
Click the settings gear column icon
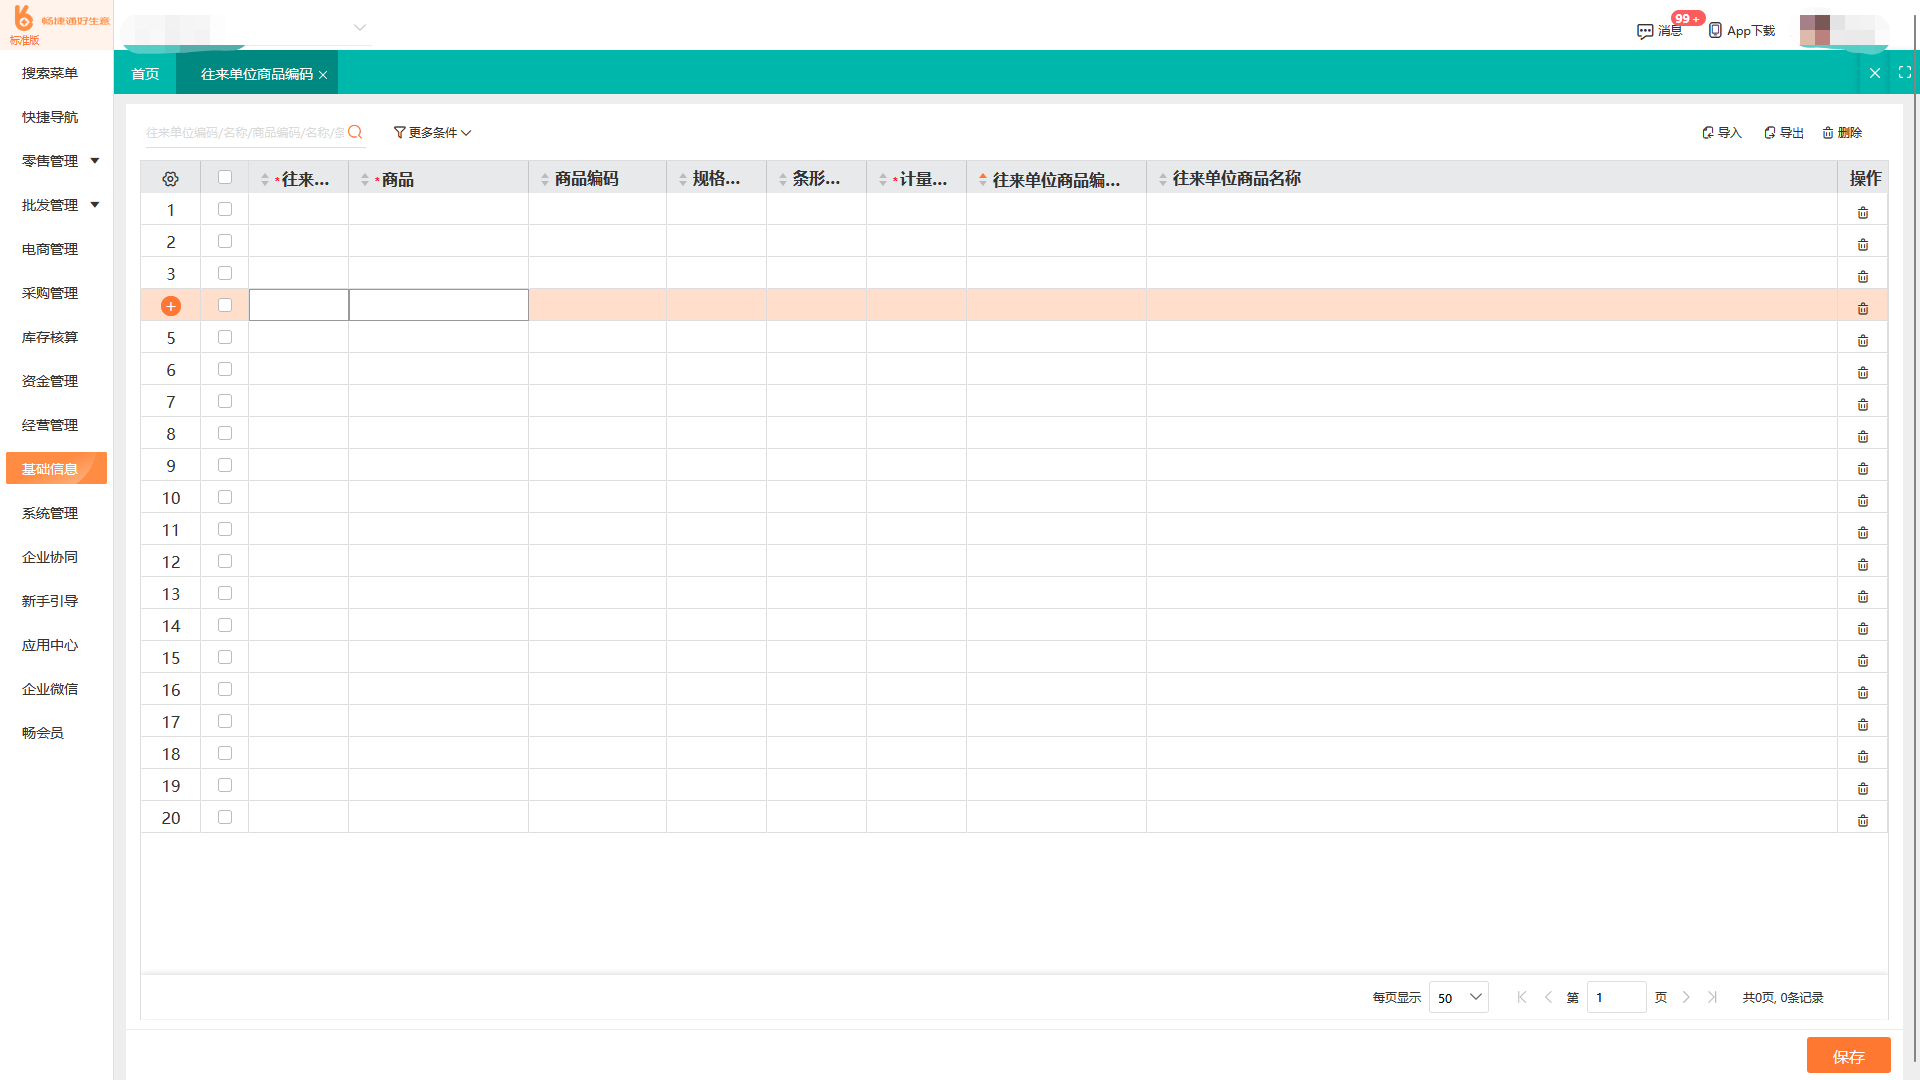pos(170,178)
